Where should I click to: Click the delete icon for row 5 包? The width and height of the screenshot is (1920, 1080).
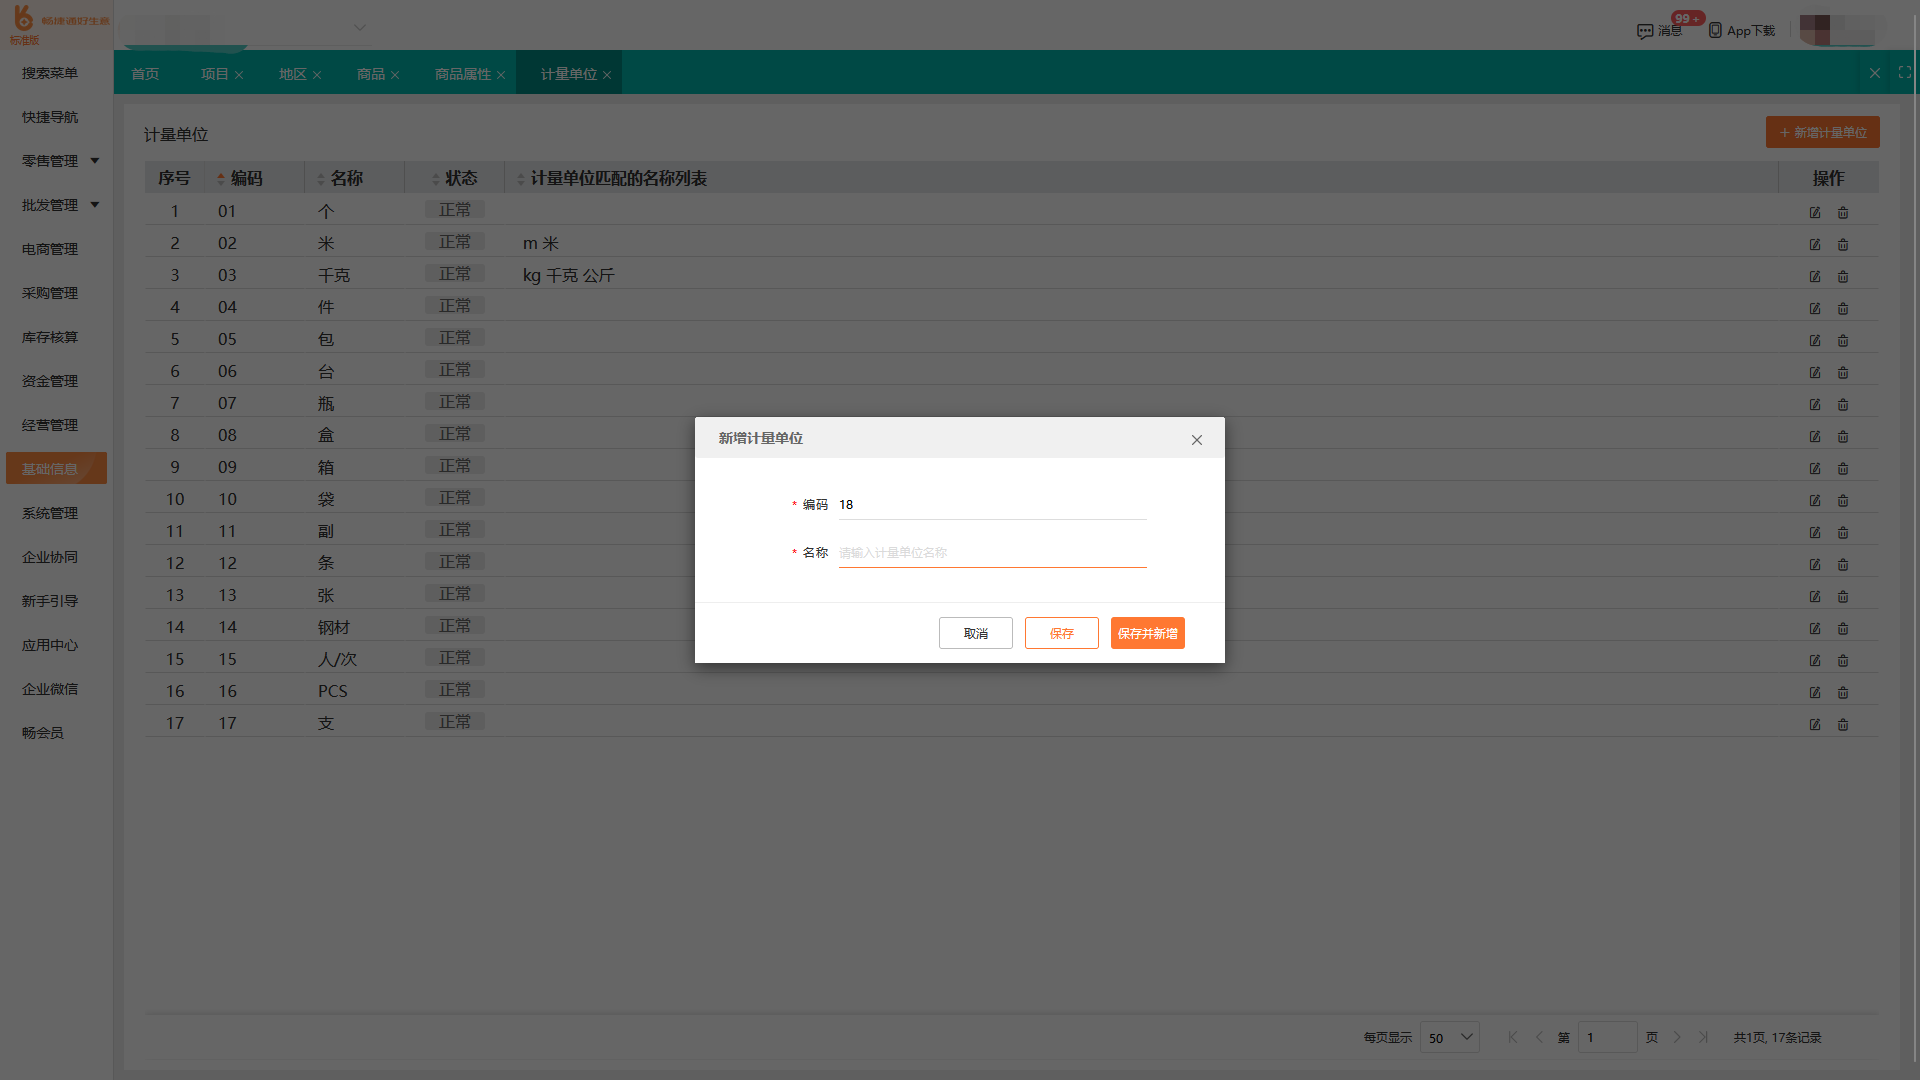coord(1844,340)
